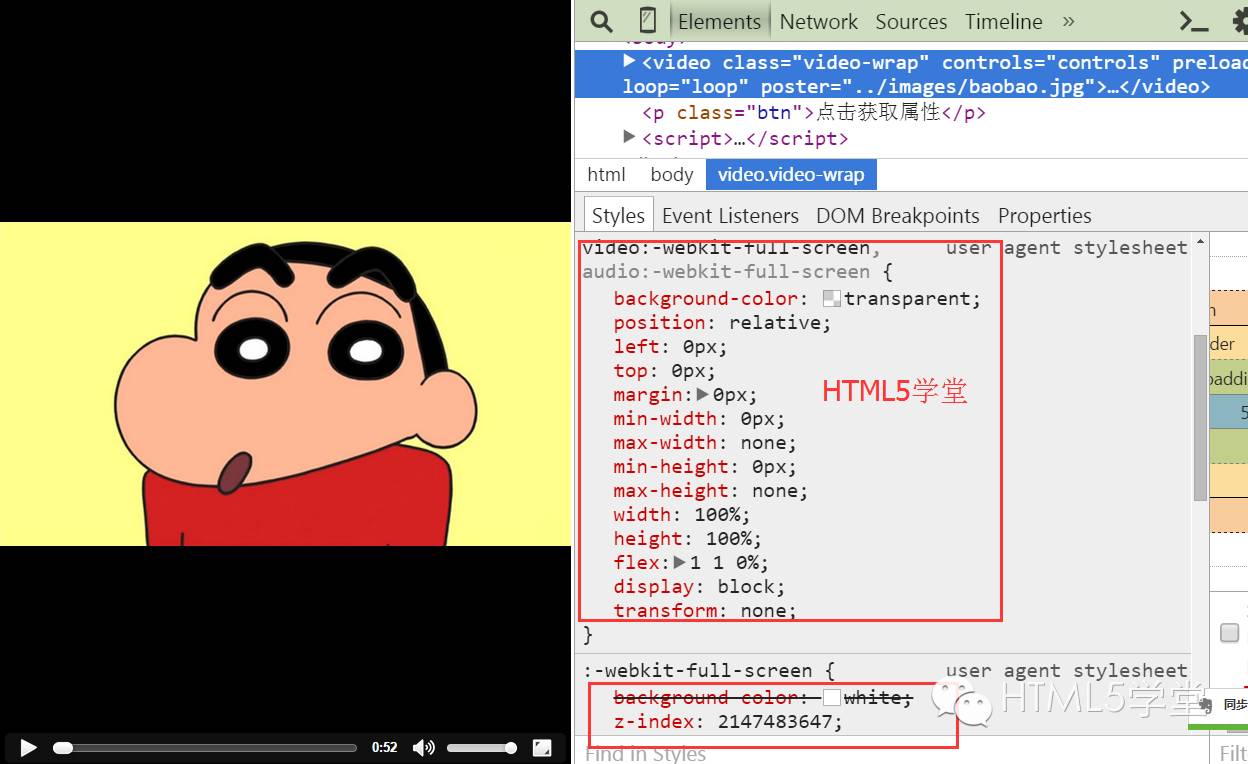Expand the margin shorthand property triangle
This screenshot has width=1248, height=764.
tap(703, 395)
